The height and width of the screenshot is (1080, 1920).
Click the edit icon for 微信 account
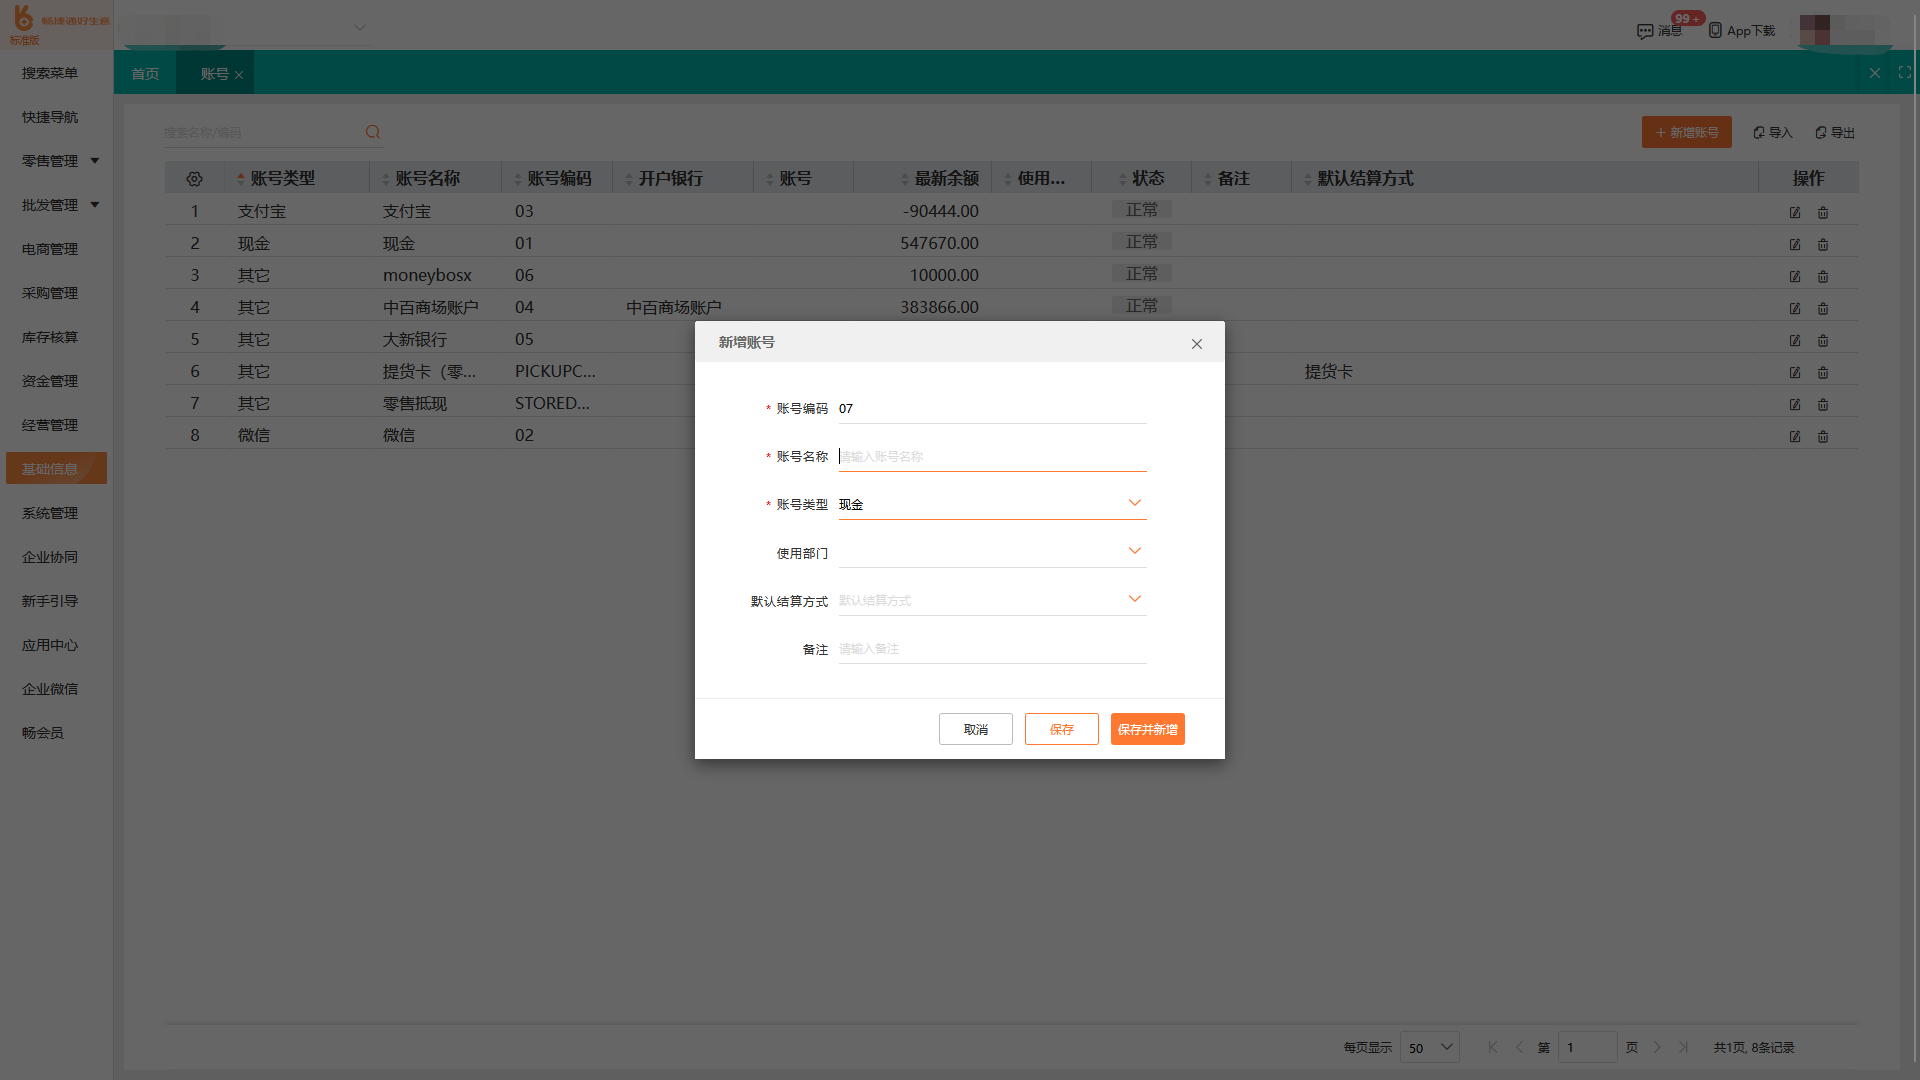pos(1795,436)
